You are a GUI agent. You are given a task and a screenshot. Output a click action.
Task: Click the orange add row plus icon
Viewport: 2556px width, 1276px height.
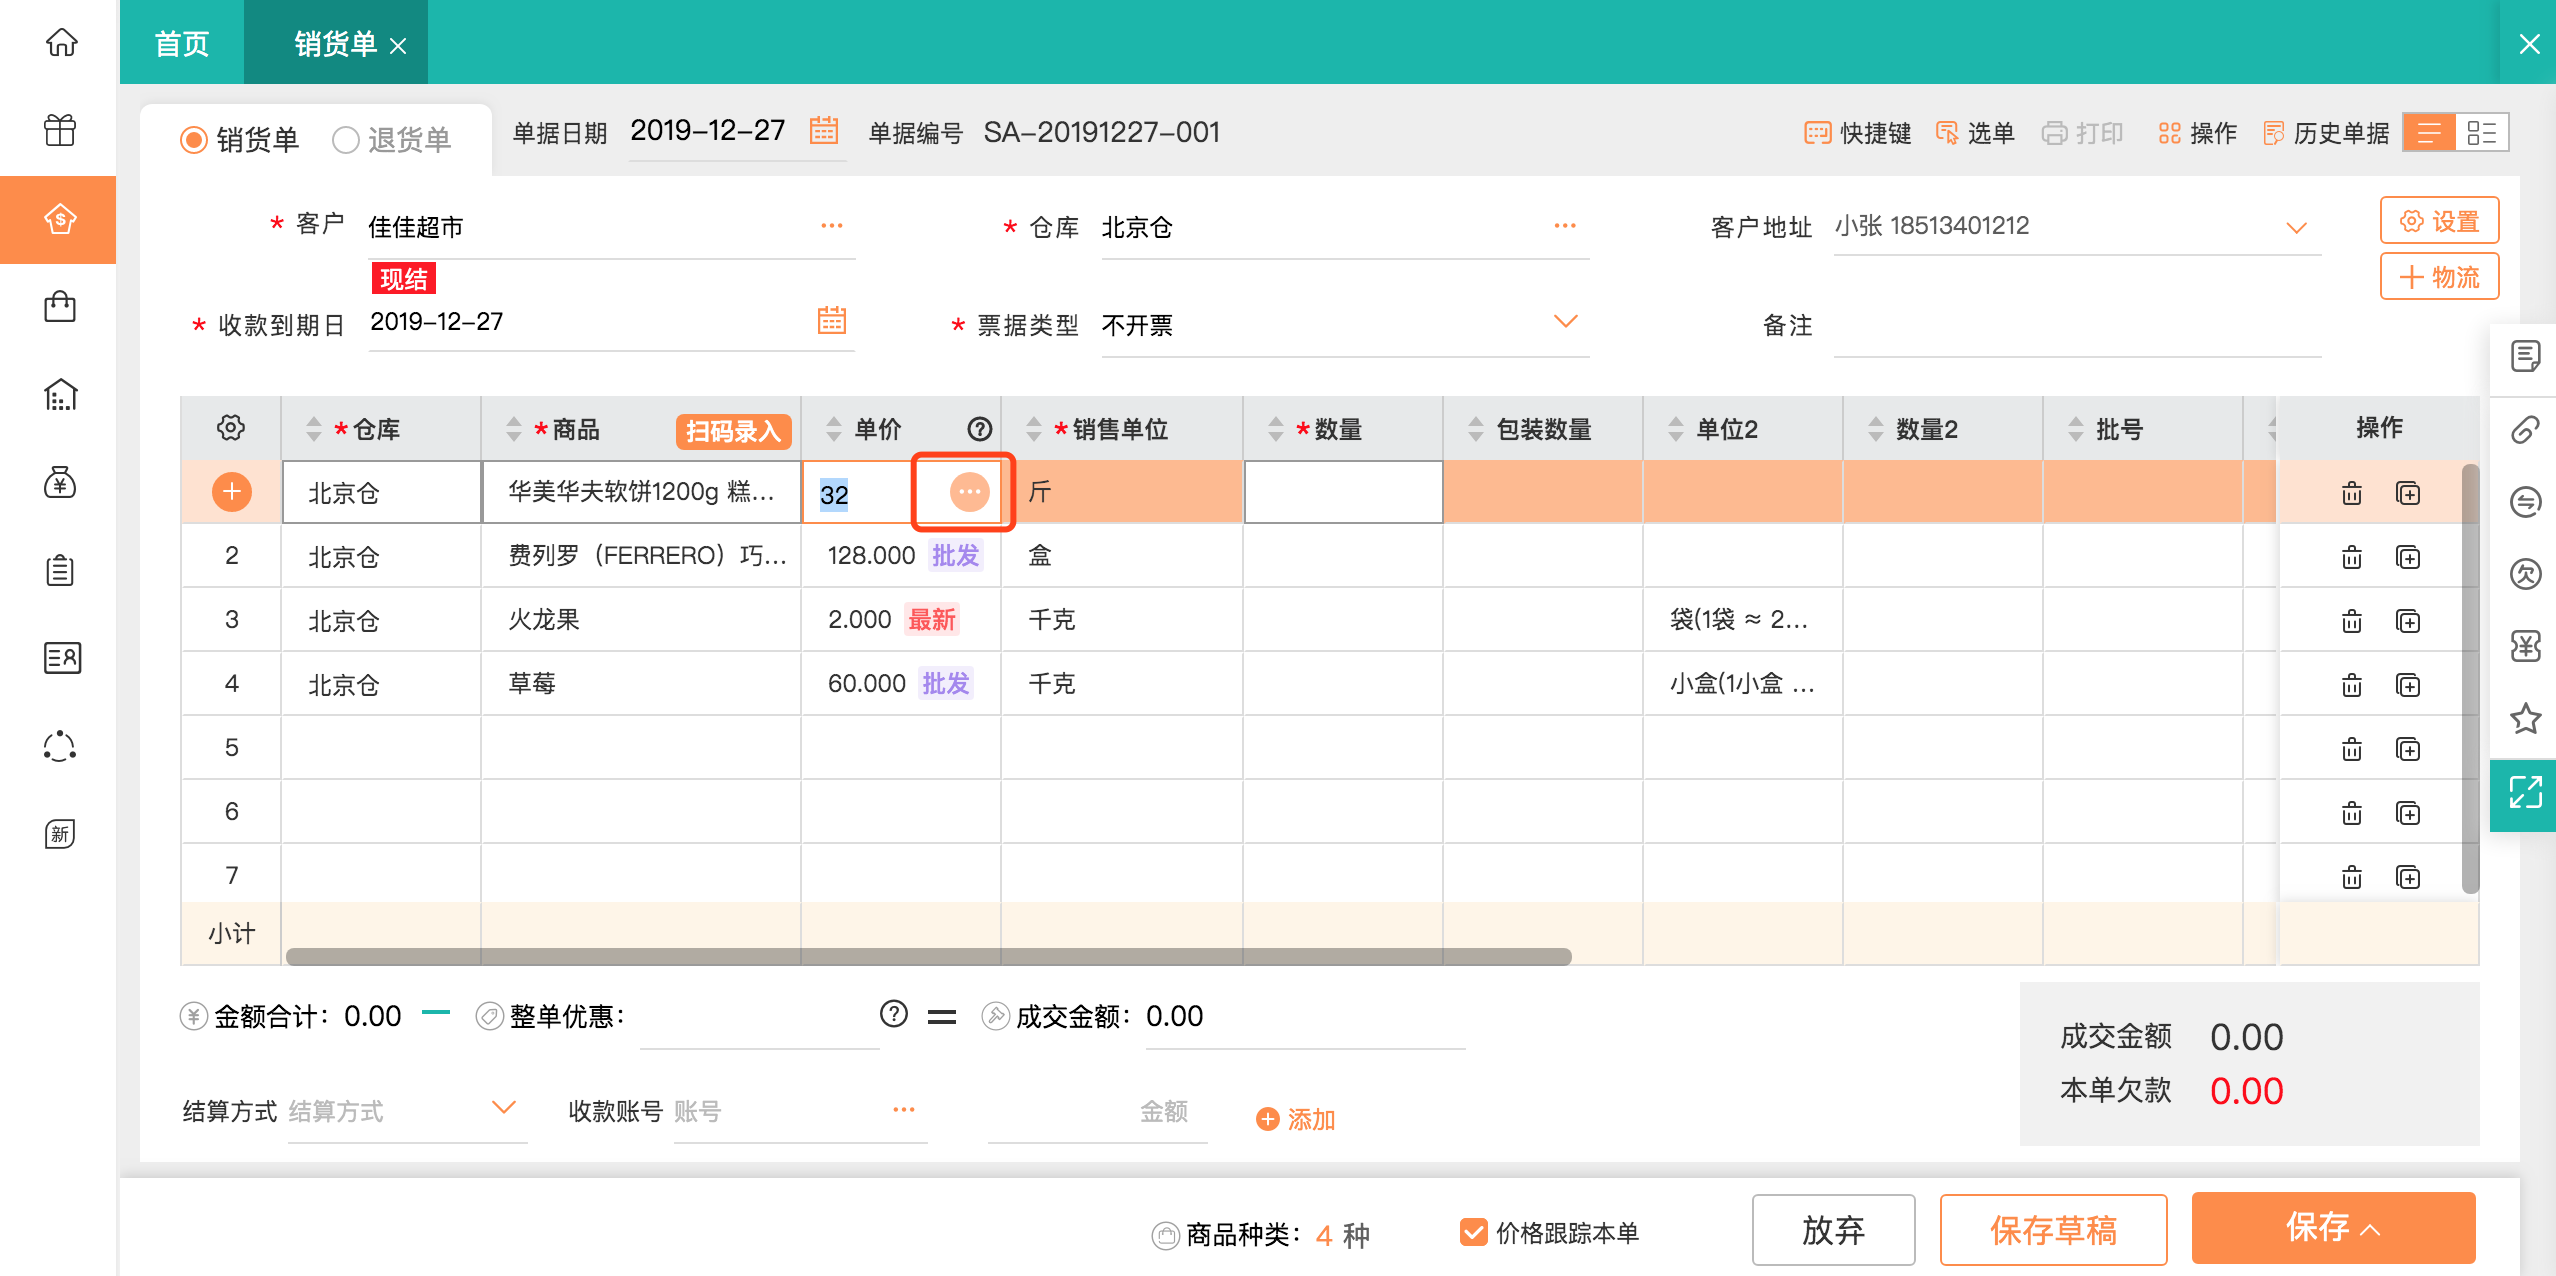click(231, 492)
